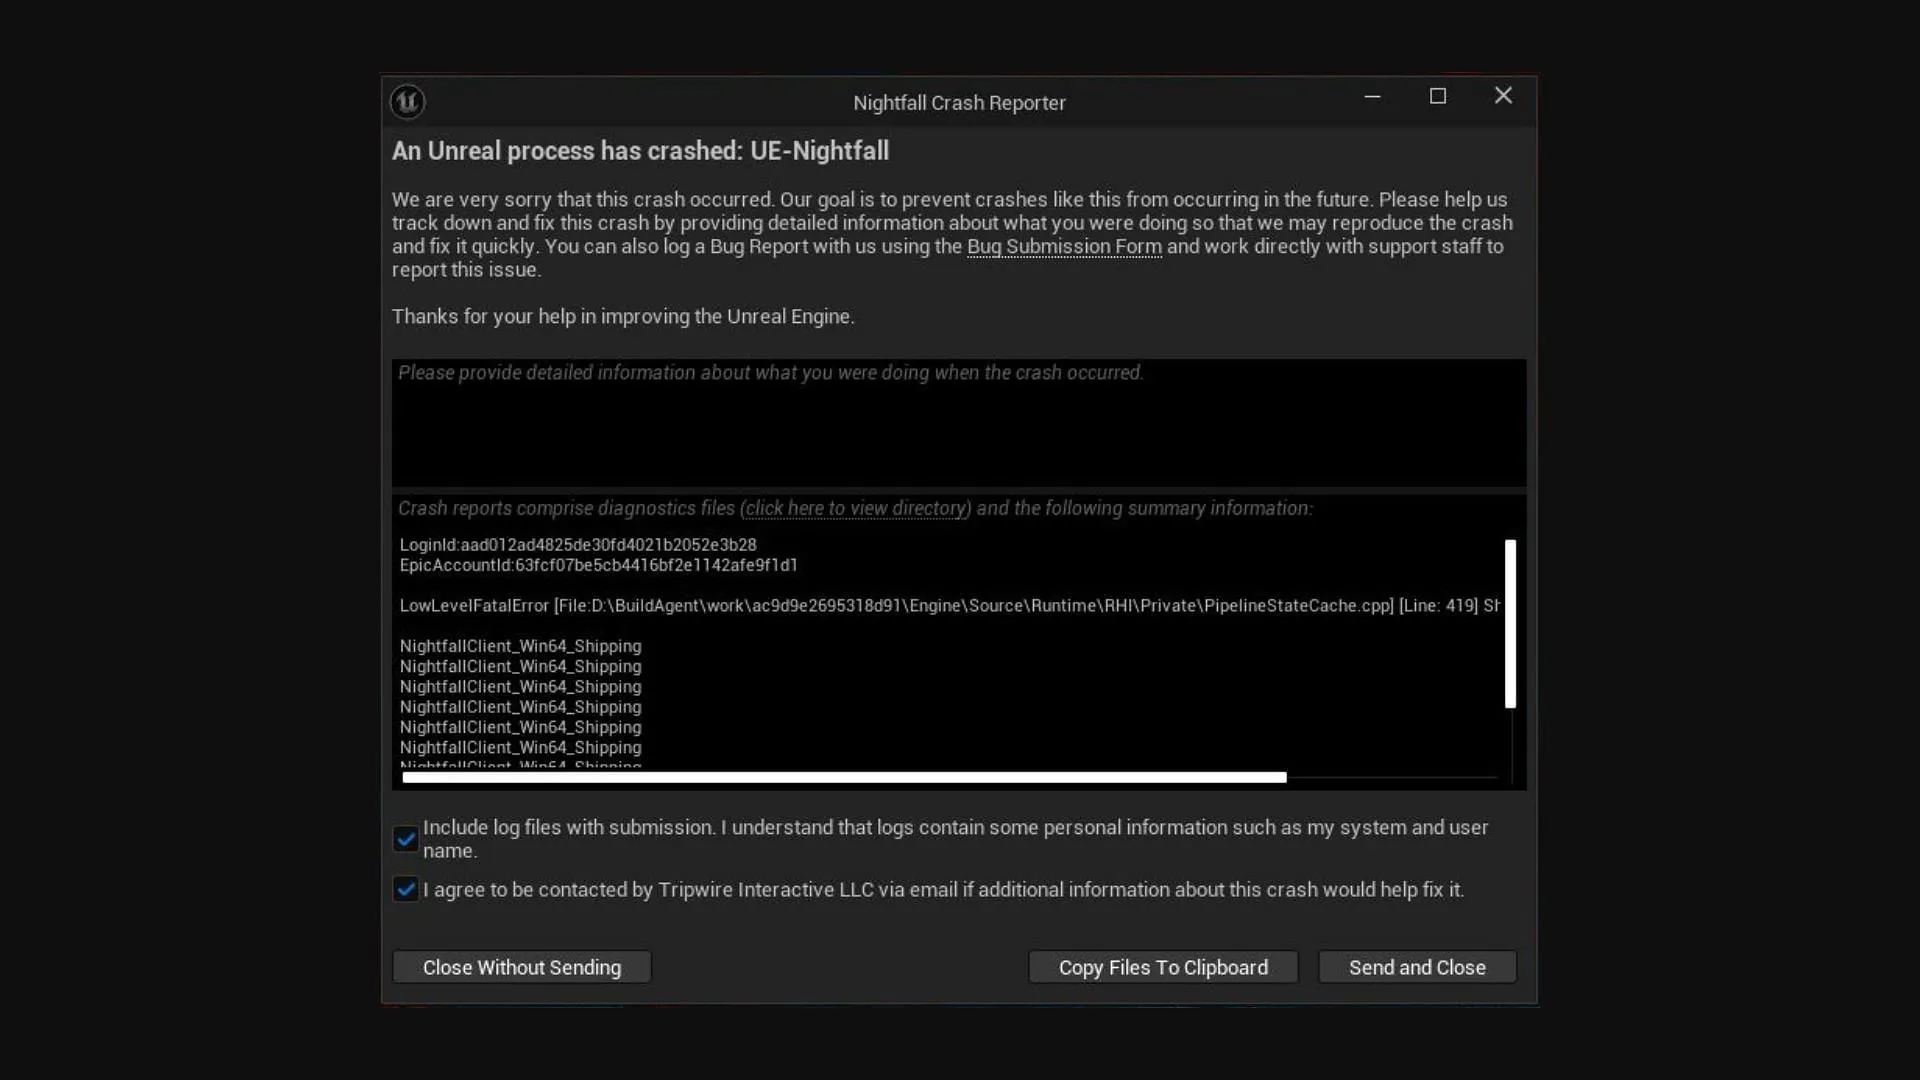Click the vertical scrollbar of crash summary
Viewport: 1920px width, 1080px height.
(x=1510, y=624)
